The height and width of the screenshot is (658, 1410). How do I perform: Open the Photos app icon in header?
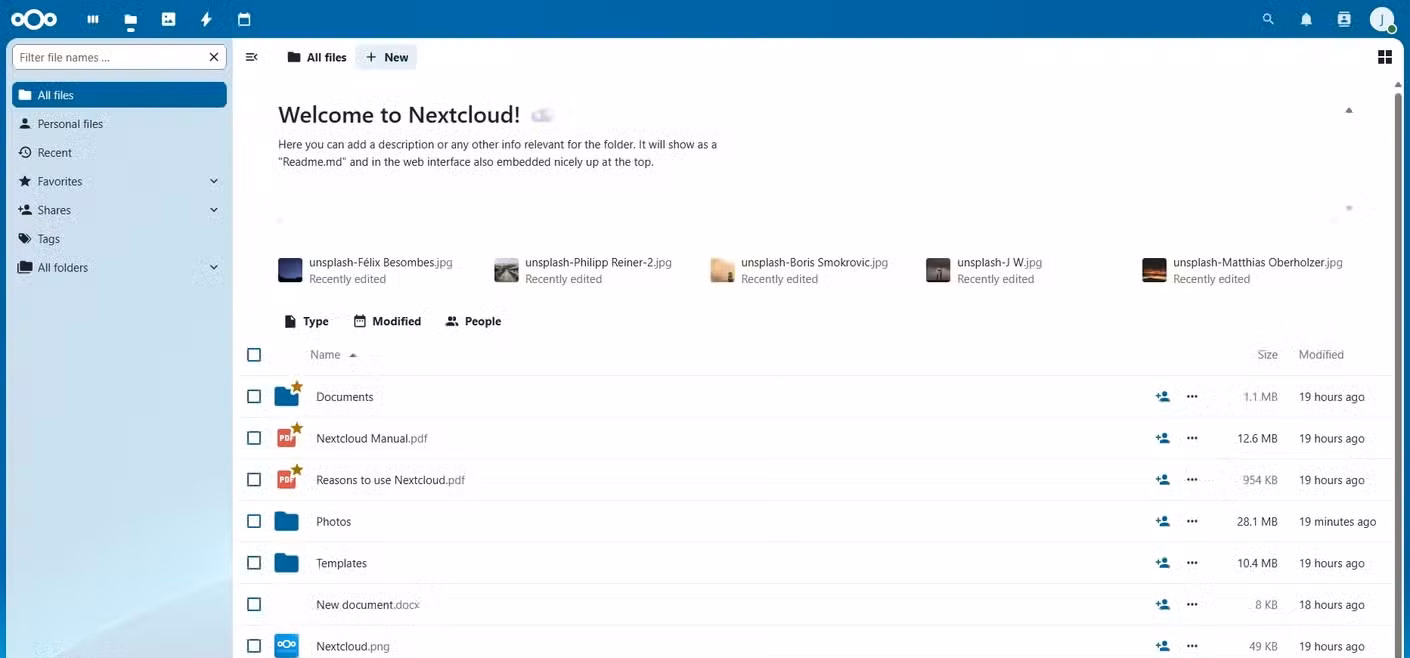tap(169, 19)
